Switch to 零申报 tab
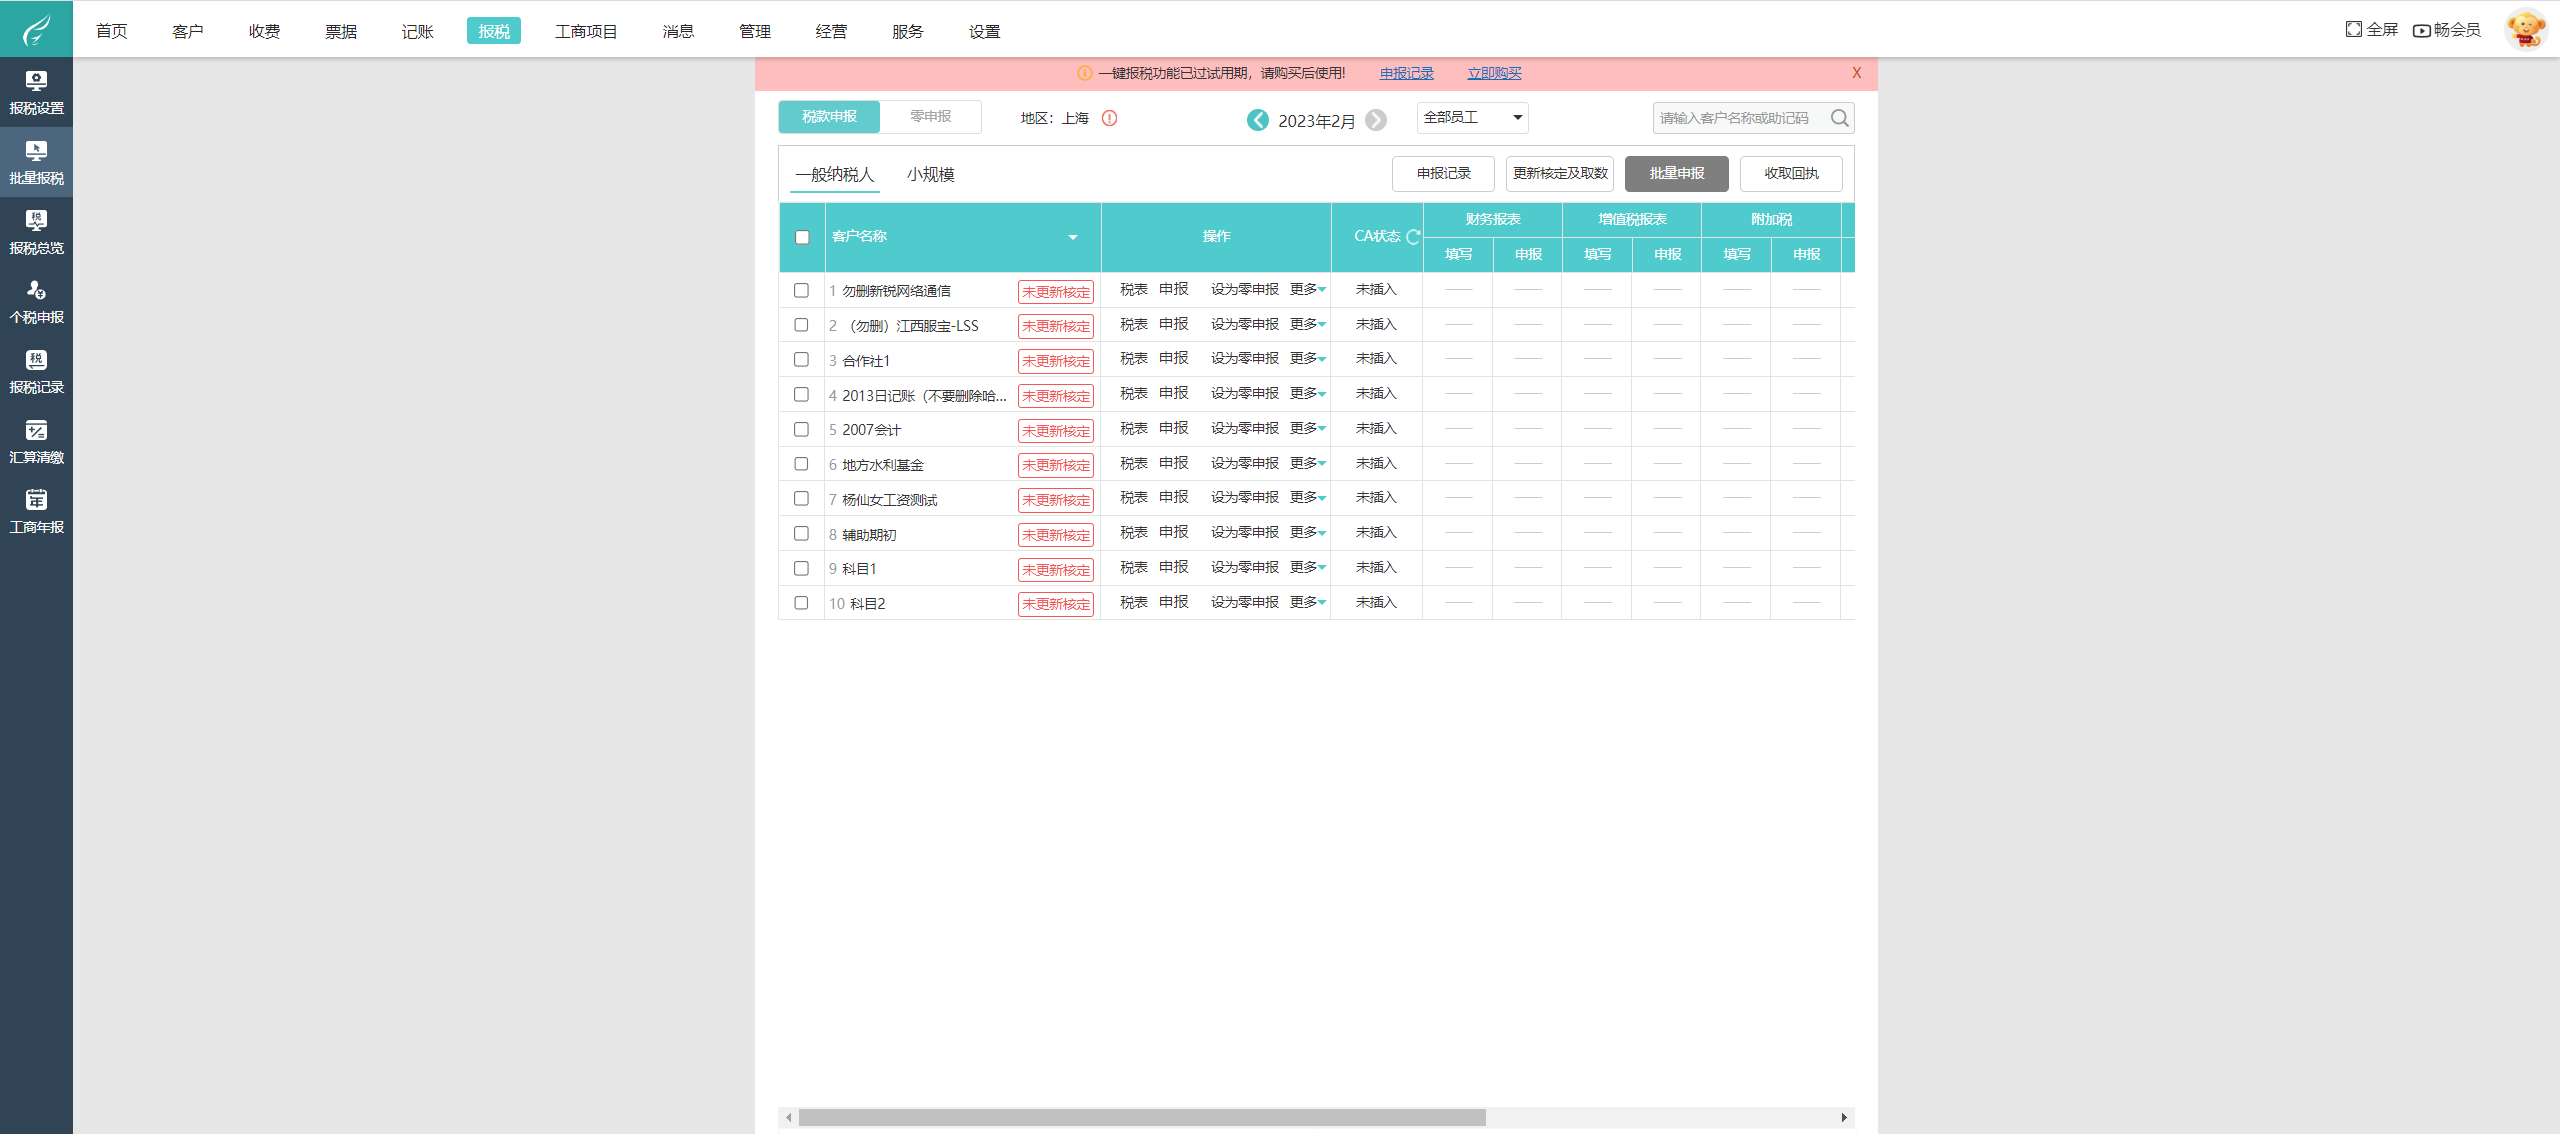Screen dimensions: 2560x1134 click(x=932, y=116)
